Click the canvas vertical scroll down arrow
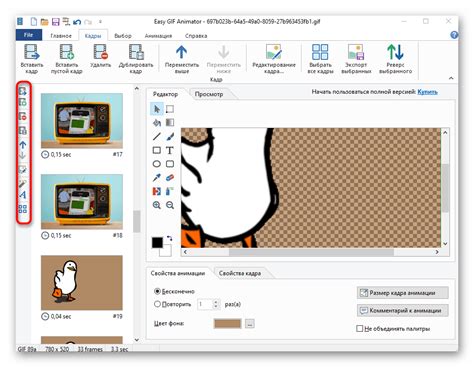 [x=445, y=244]
